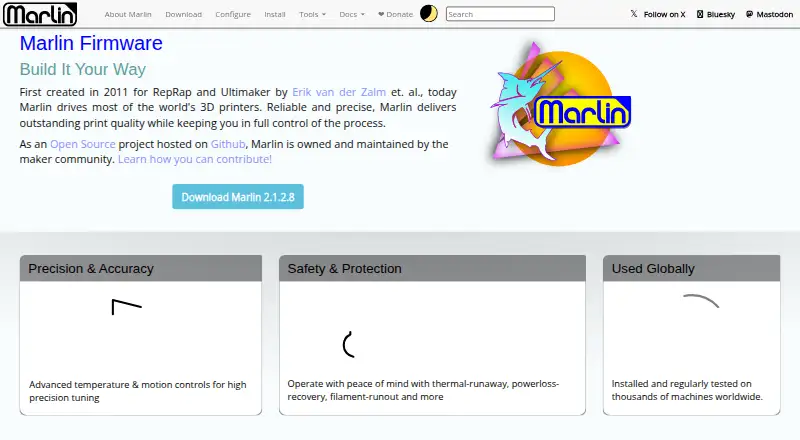Image resolution: width=800 pixels, height=440 pixels.
Task: Click the Precision & Accuracy card graphic
Action: point(127,307)
